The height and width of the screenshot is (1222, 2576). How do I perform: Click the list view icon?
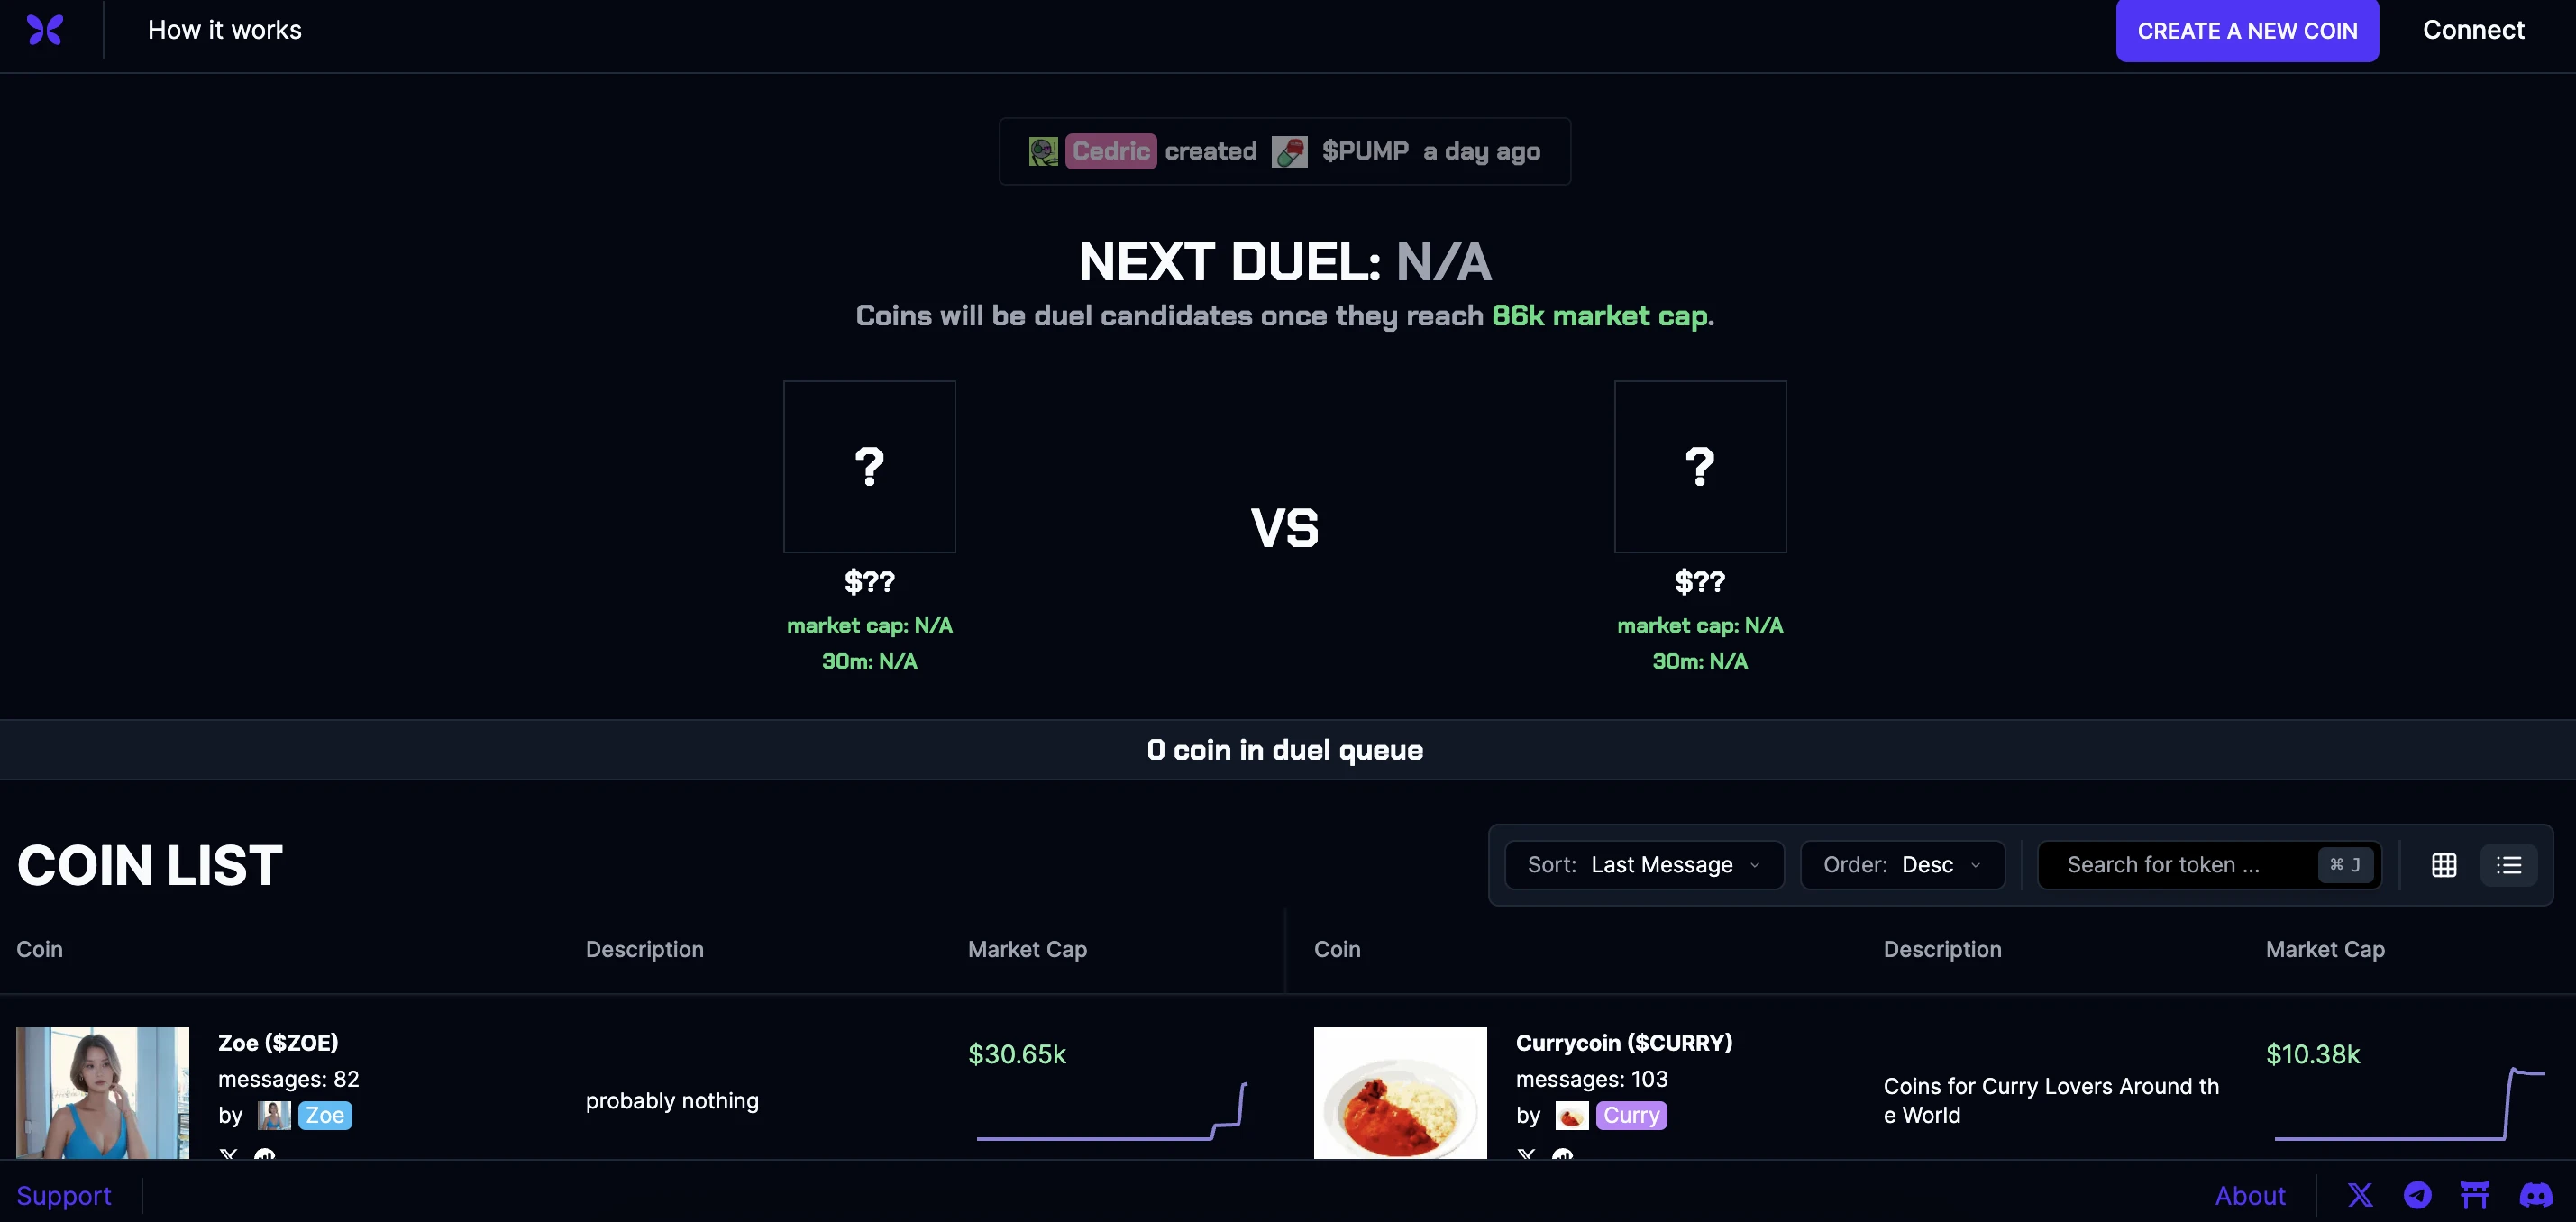2510,864
